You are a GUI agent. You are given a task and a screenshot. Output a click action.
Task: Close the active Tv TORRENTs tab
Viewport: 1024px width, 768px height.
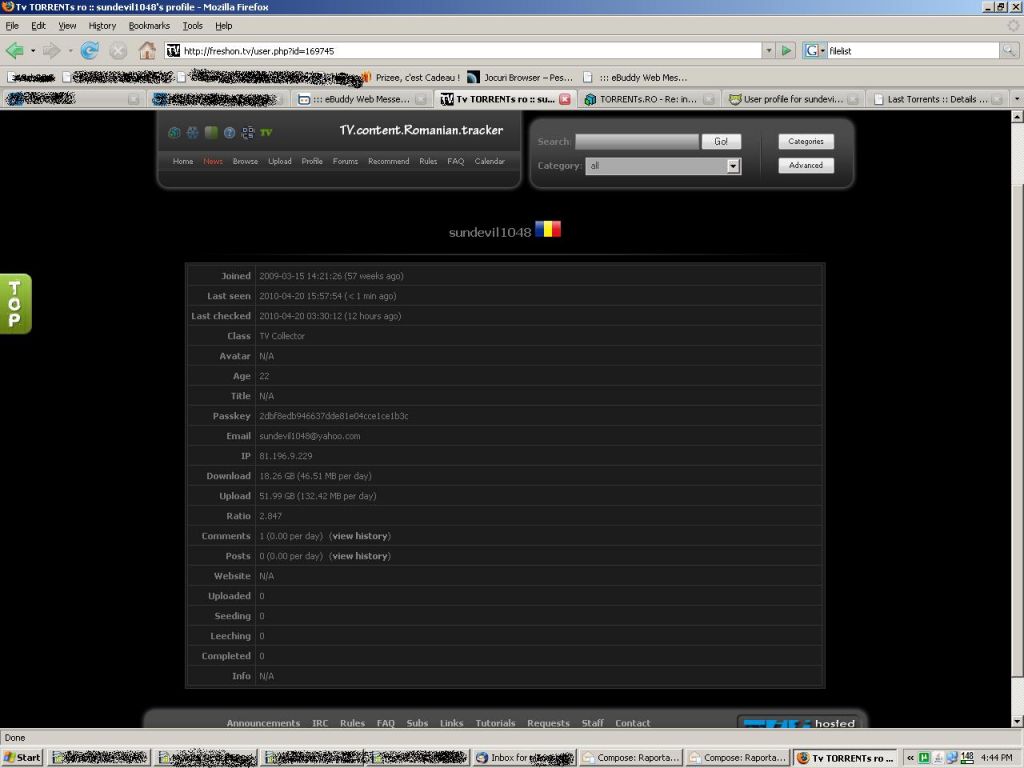(565, 99)
